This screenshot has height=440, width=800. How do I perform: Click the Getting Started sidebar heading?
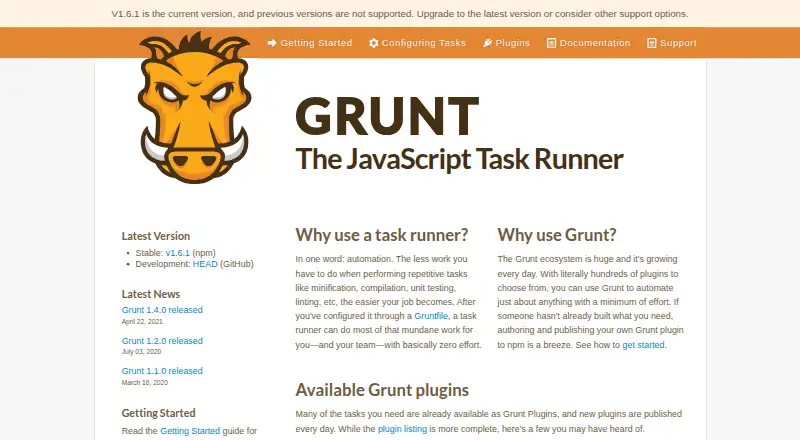click(x=158, y=413)
